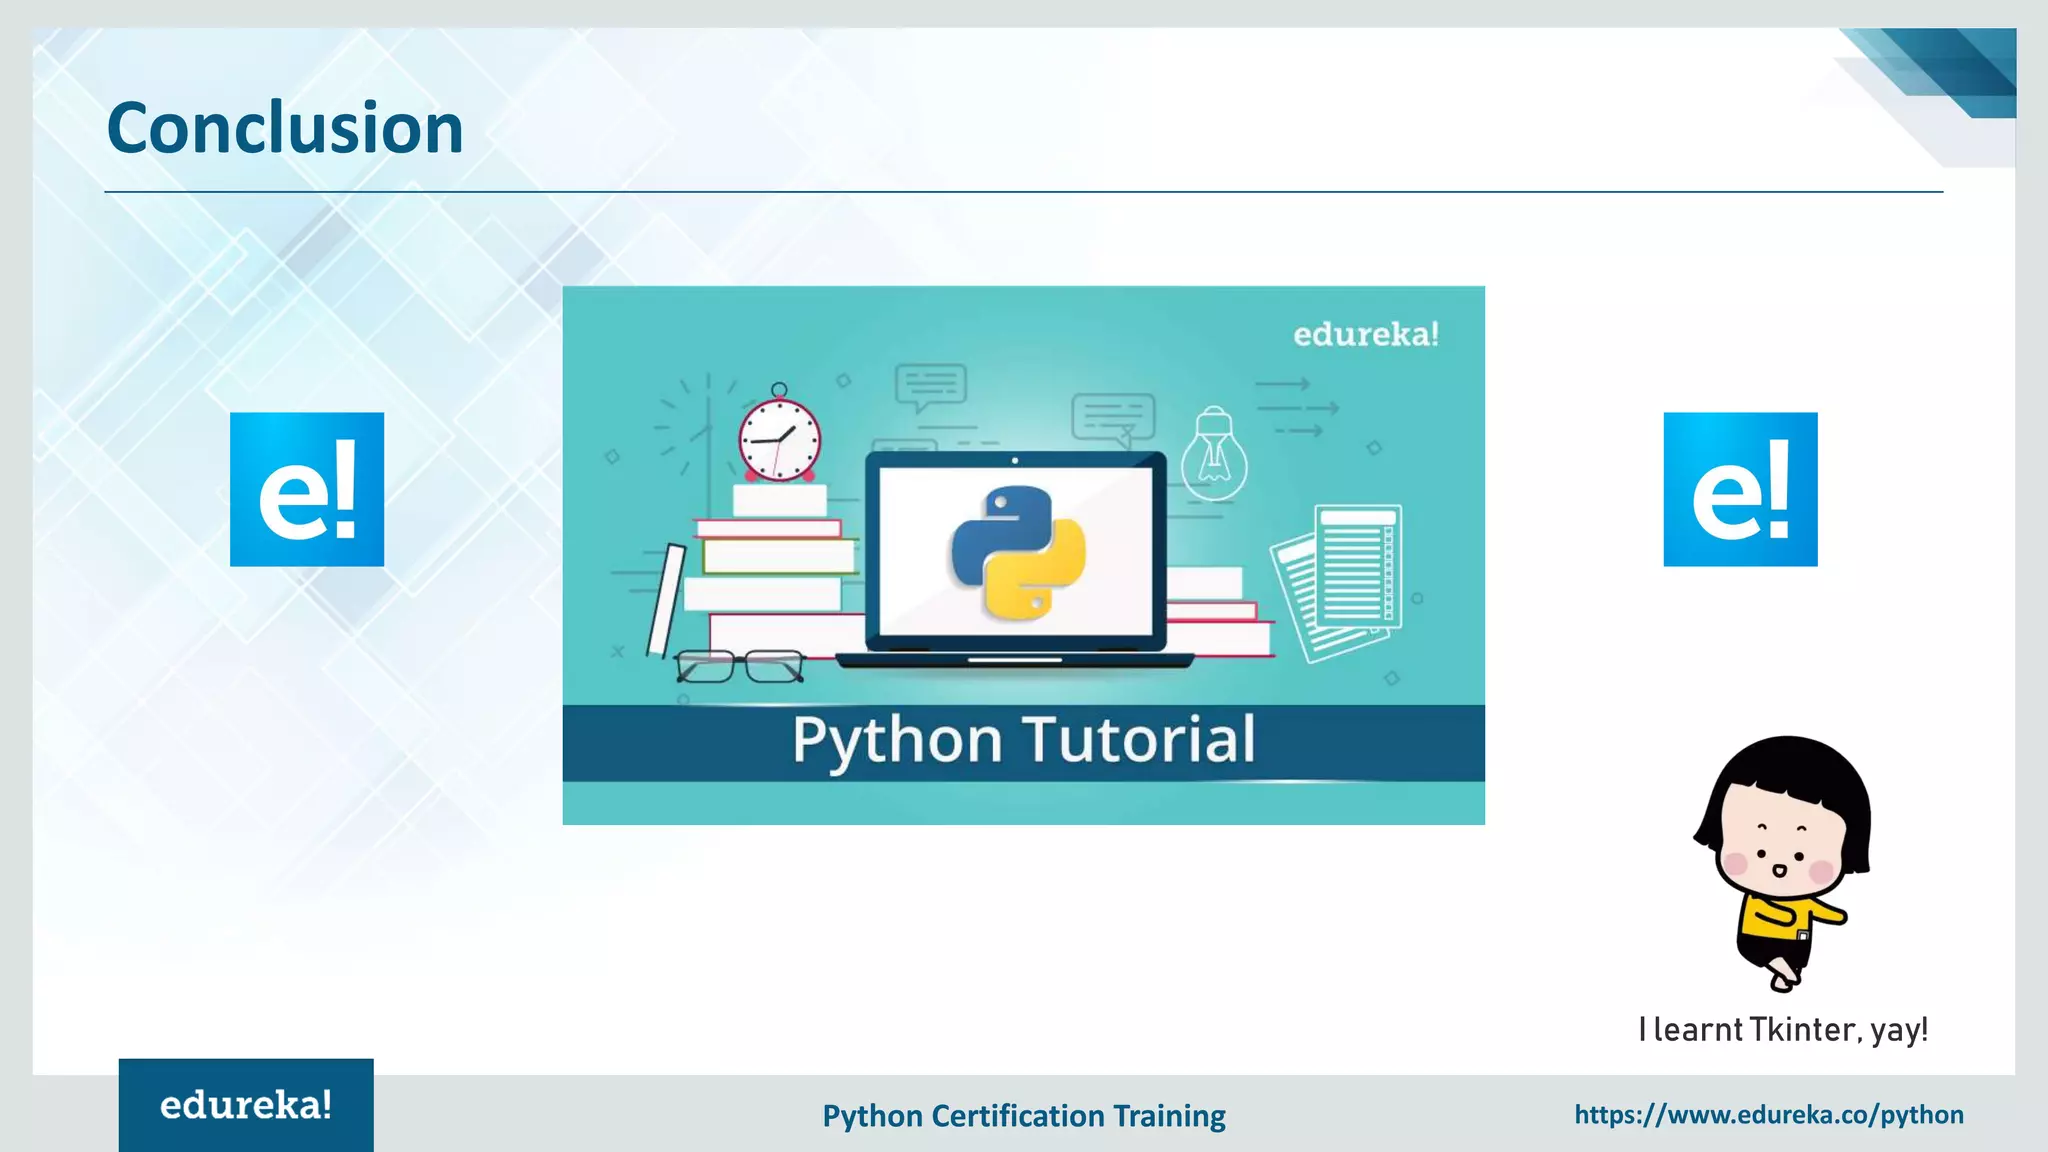Click the Python logo on laptop screen

coord(1017,553)
